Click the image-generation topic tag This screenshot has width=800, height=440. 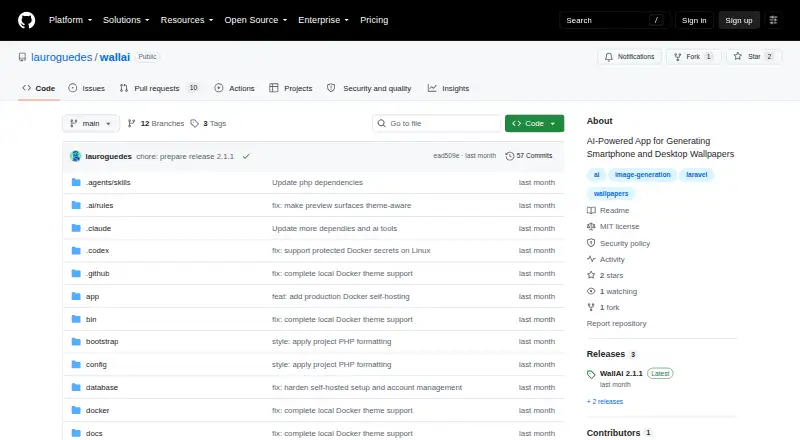[x=642, y=175]
